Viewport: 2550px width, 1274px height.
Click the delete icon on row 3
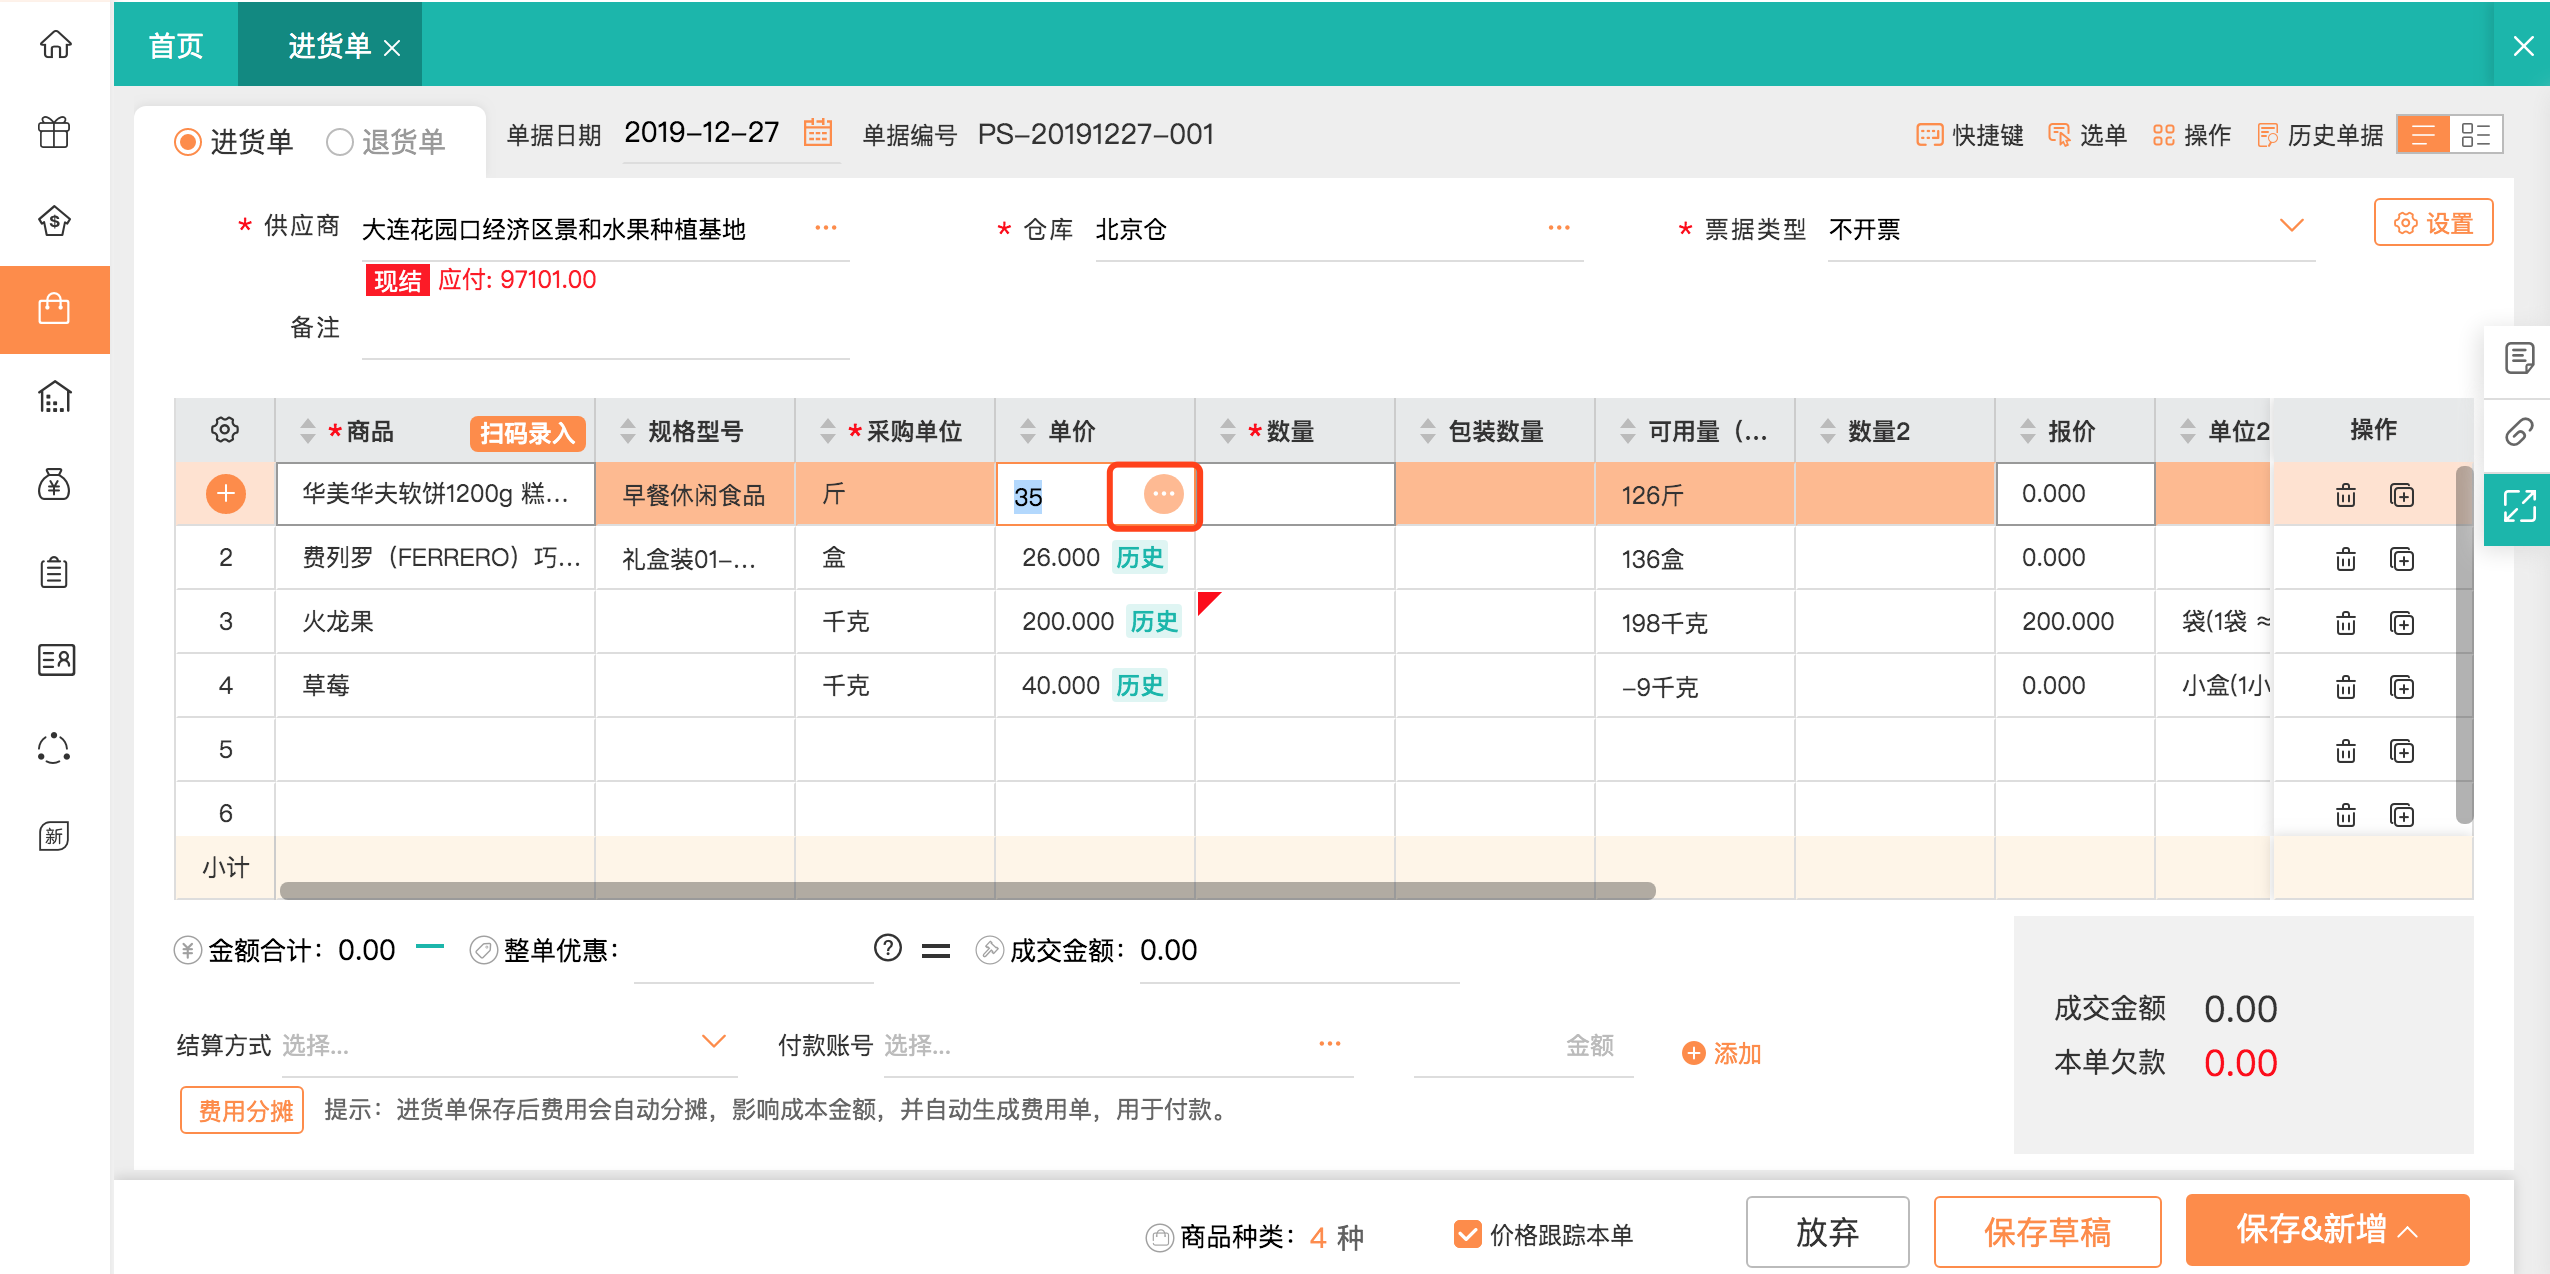point(2345,622)
